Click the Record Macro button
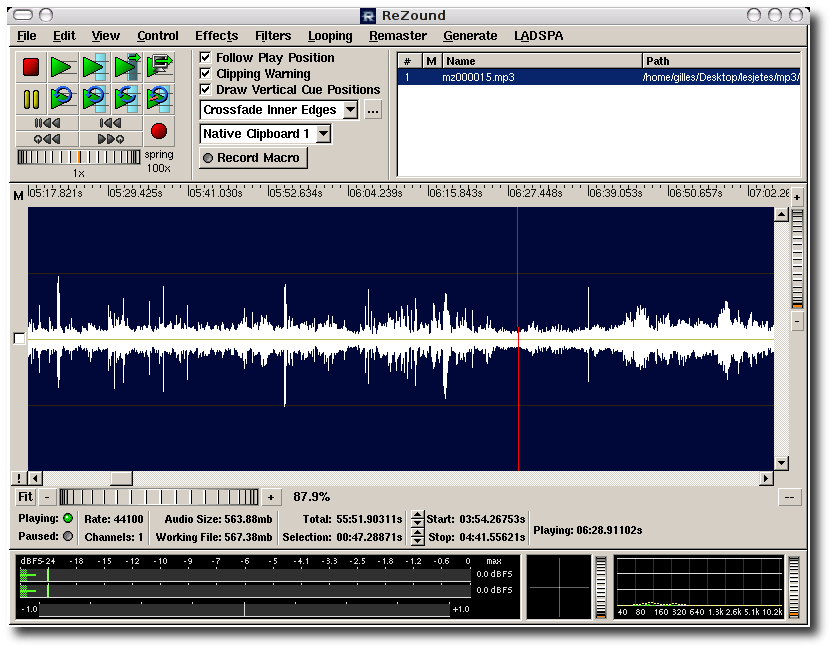 pyautogui.click(x=253, y=158)
